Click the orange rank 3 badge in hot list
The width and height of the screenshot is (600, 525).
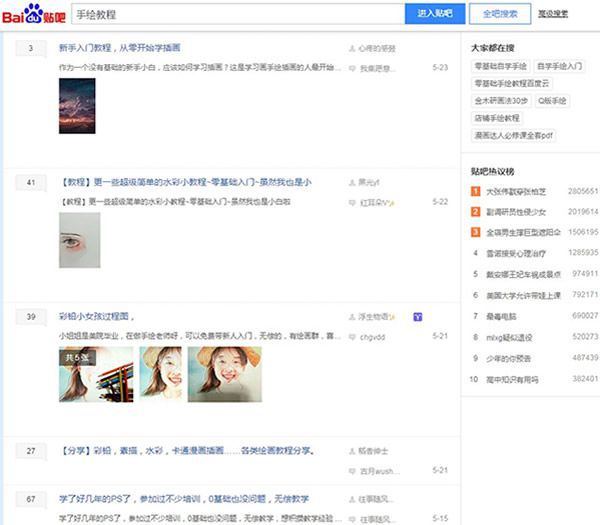(476, 232)
